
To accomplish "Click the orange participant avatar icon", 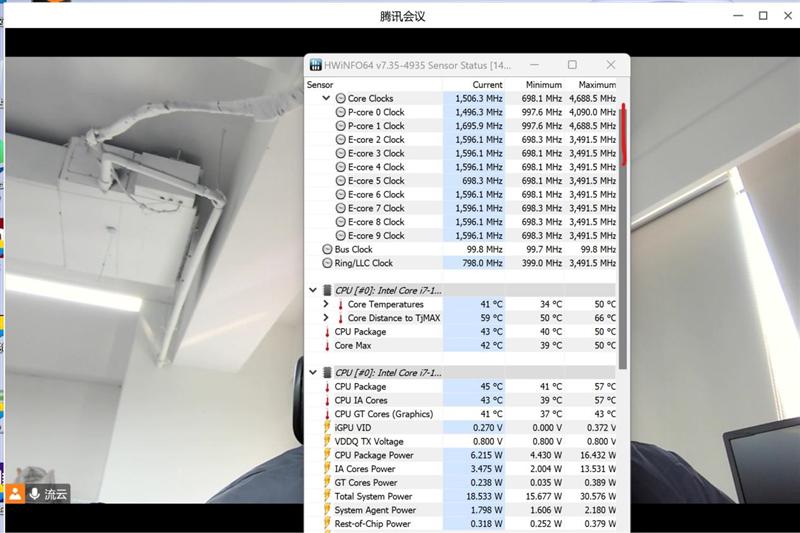I will (x=15, y=494).
